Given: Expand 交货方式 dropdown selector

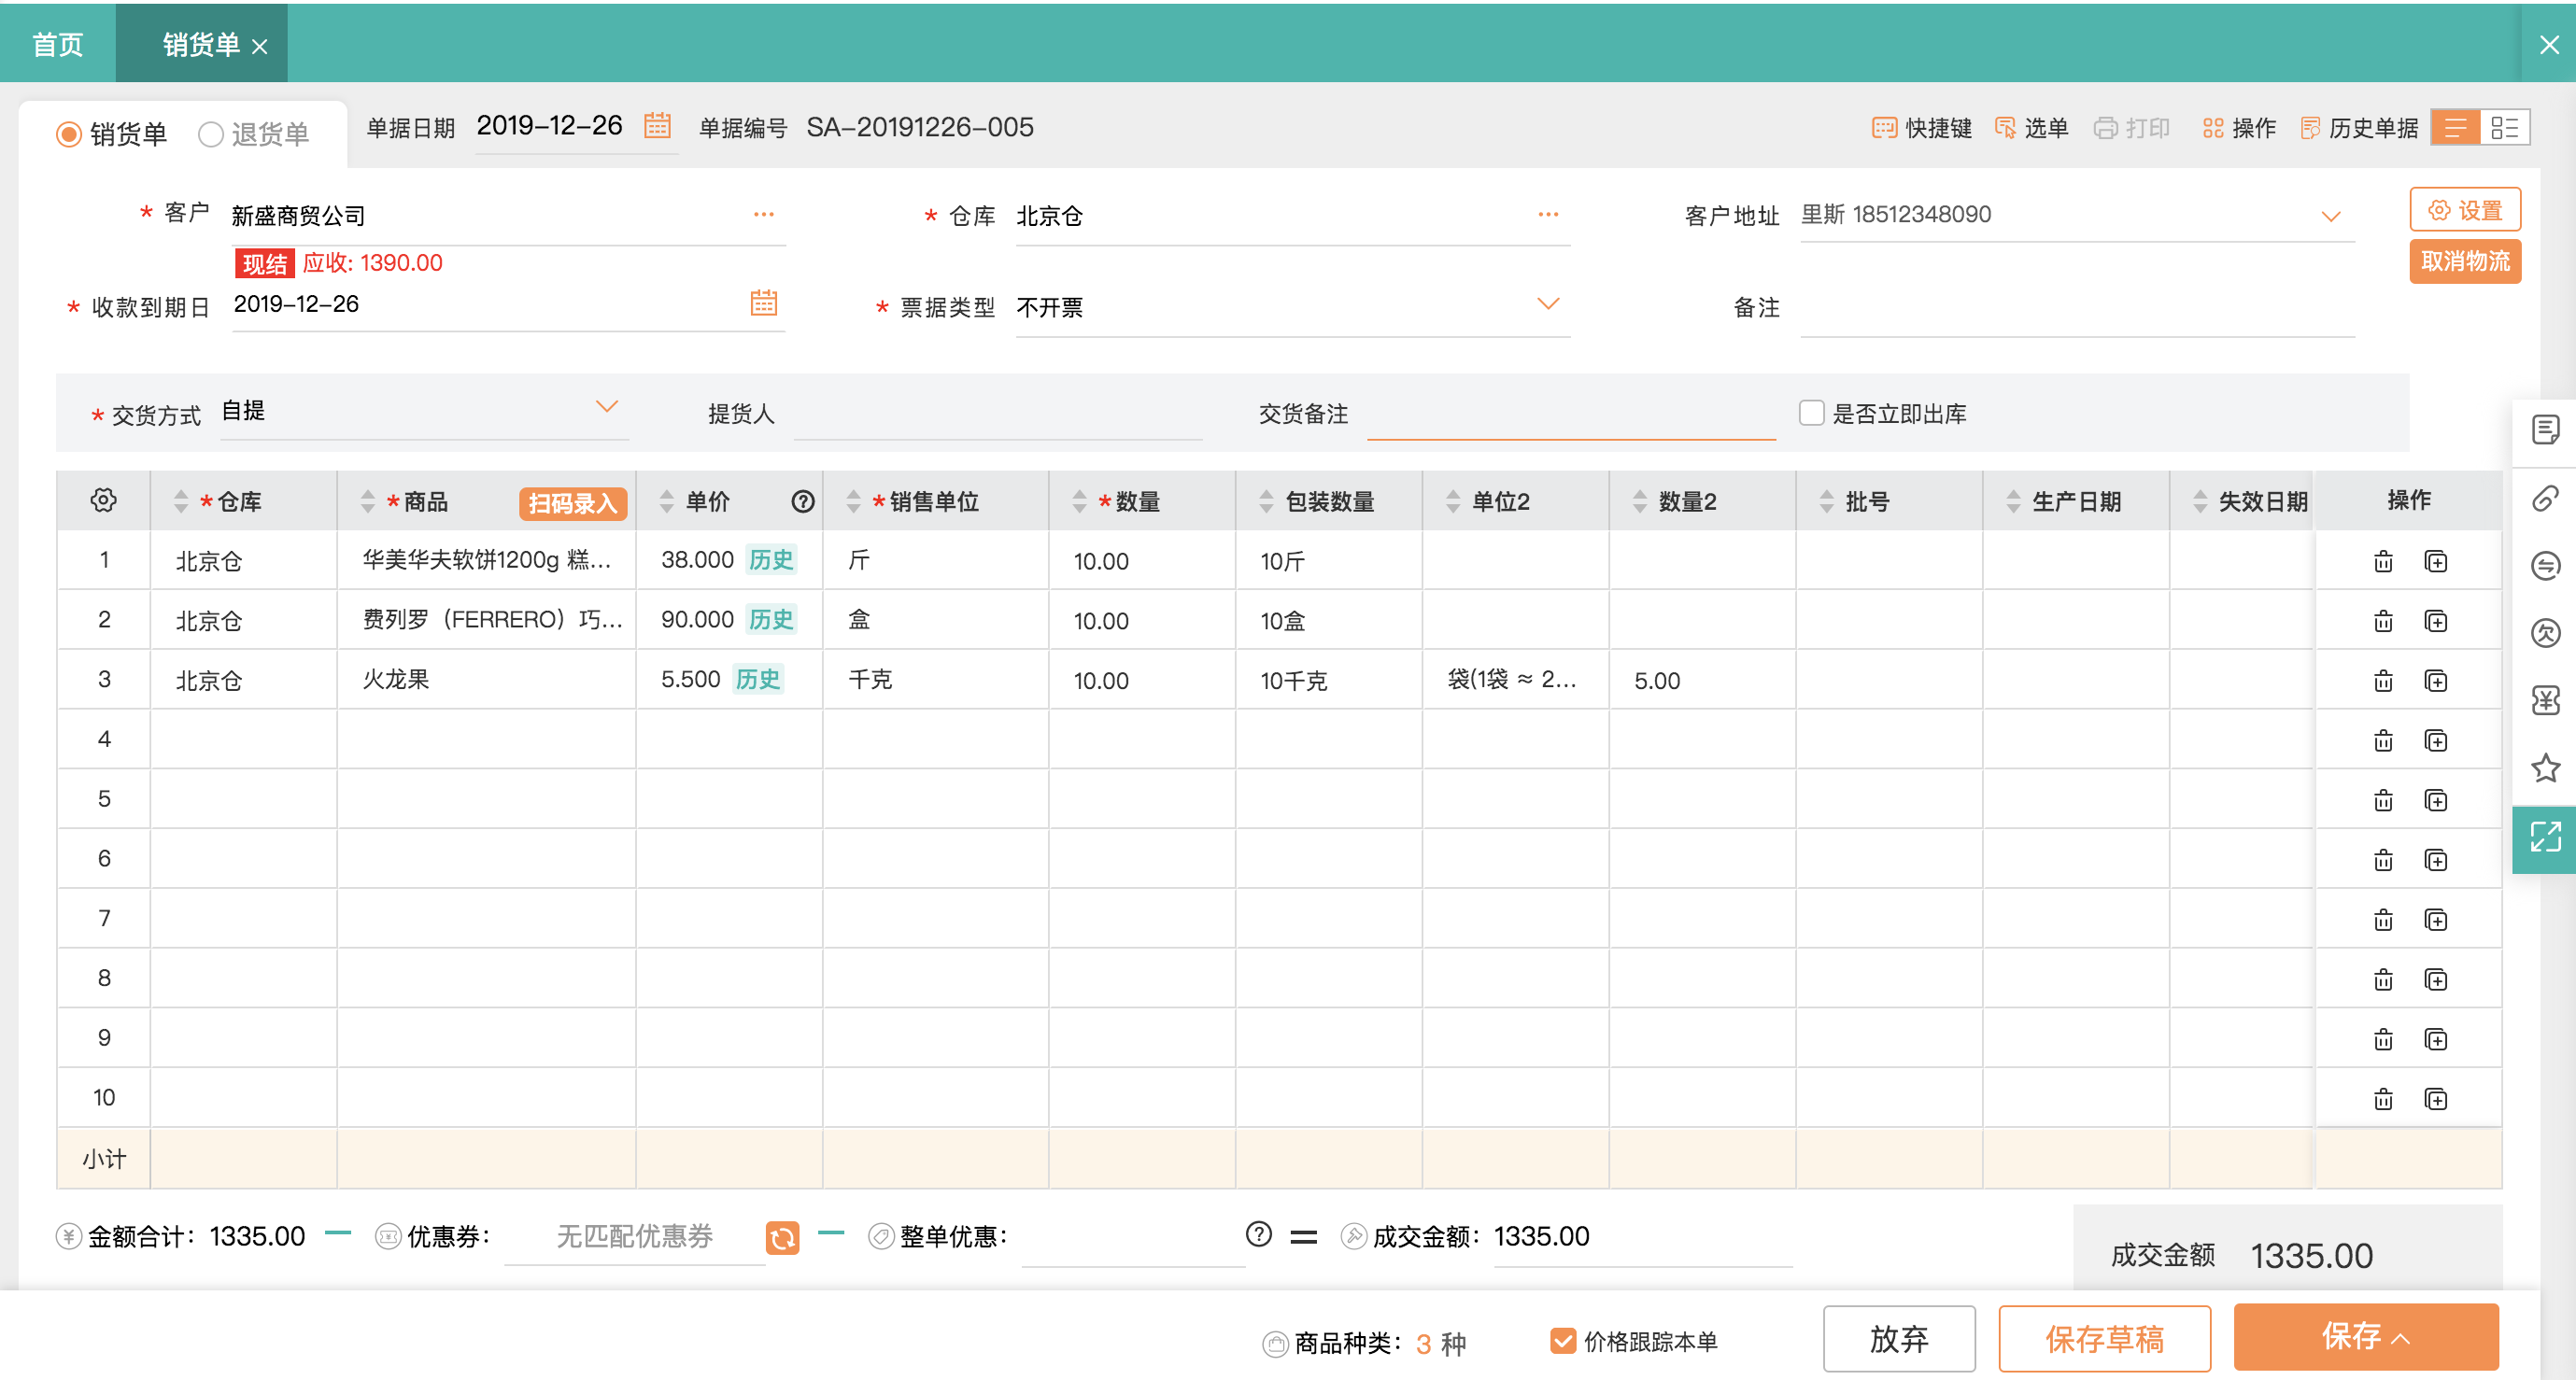Looking at the screenshot, I should pyautogui.click(x=608, y=413).
